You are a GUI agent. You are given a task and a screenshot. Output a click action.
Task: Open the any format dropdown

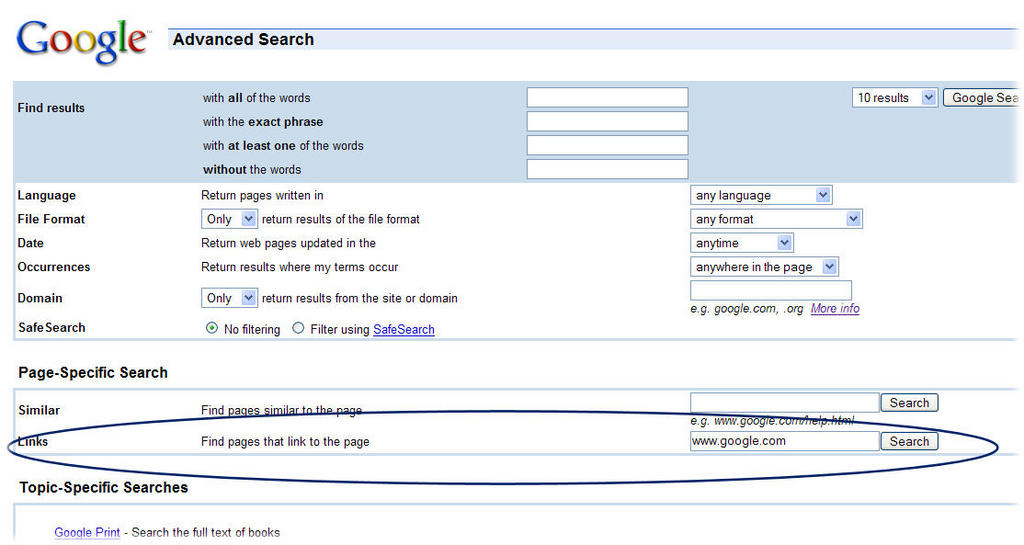pos(776,219)
